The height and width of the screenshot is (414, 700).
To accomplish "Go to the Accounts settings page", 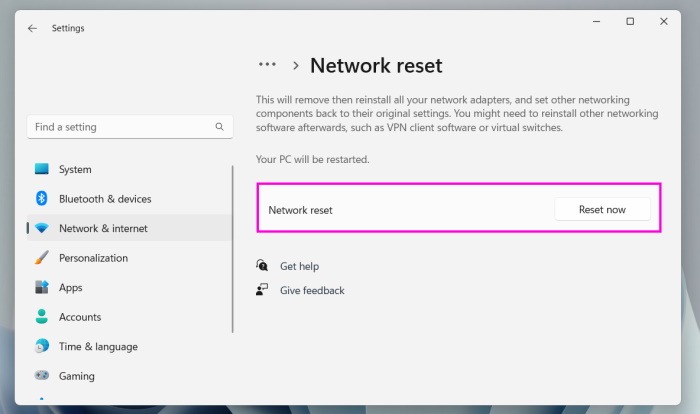I will 80,317.
